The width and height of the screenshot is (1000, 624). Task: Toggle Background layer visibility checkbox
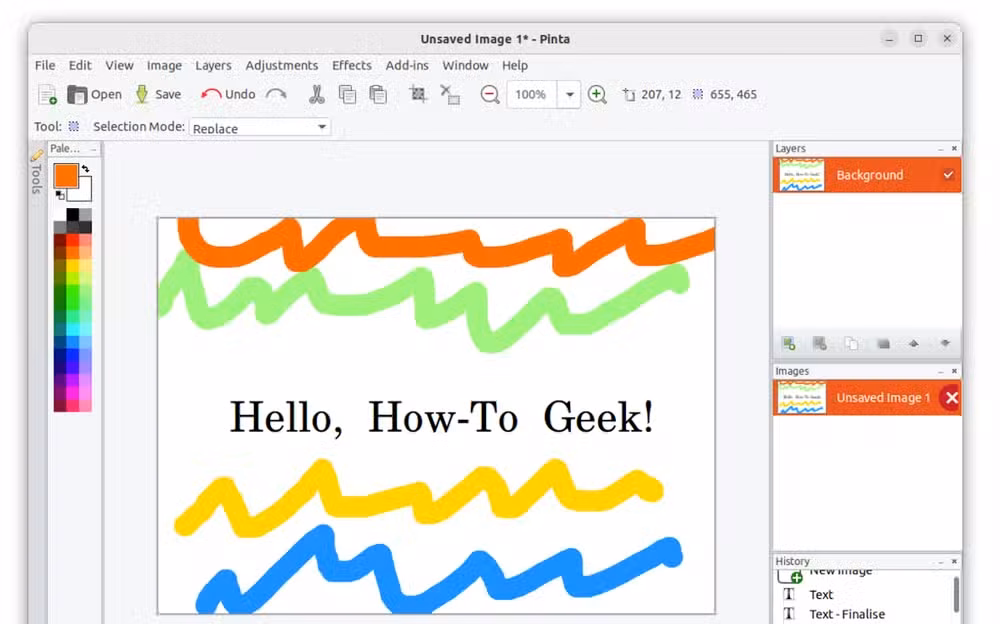(948, 175)
